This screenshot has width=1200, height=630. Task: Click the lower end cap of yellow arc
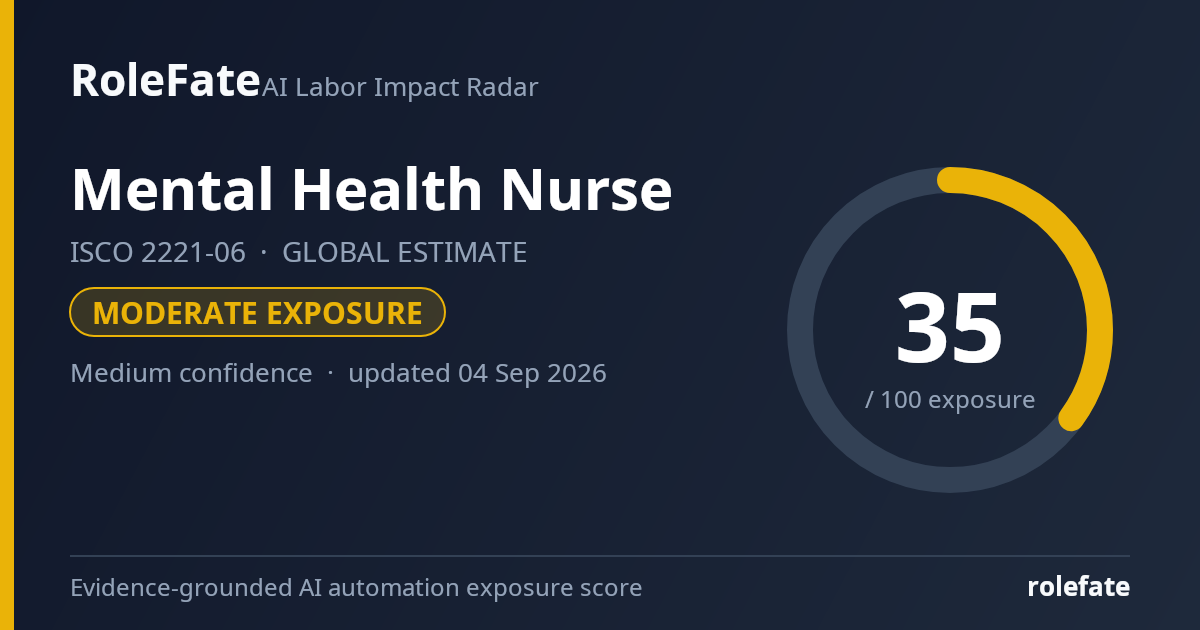1071,418
